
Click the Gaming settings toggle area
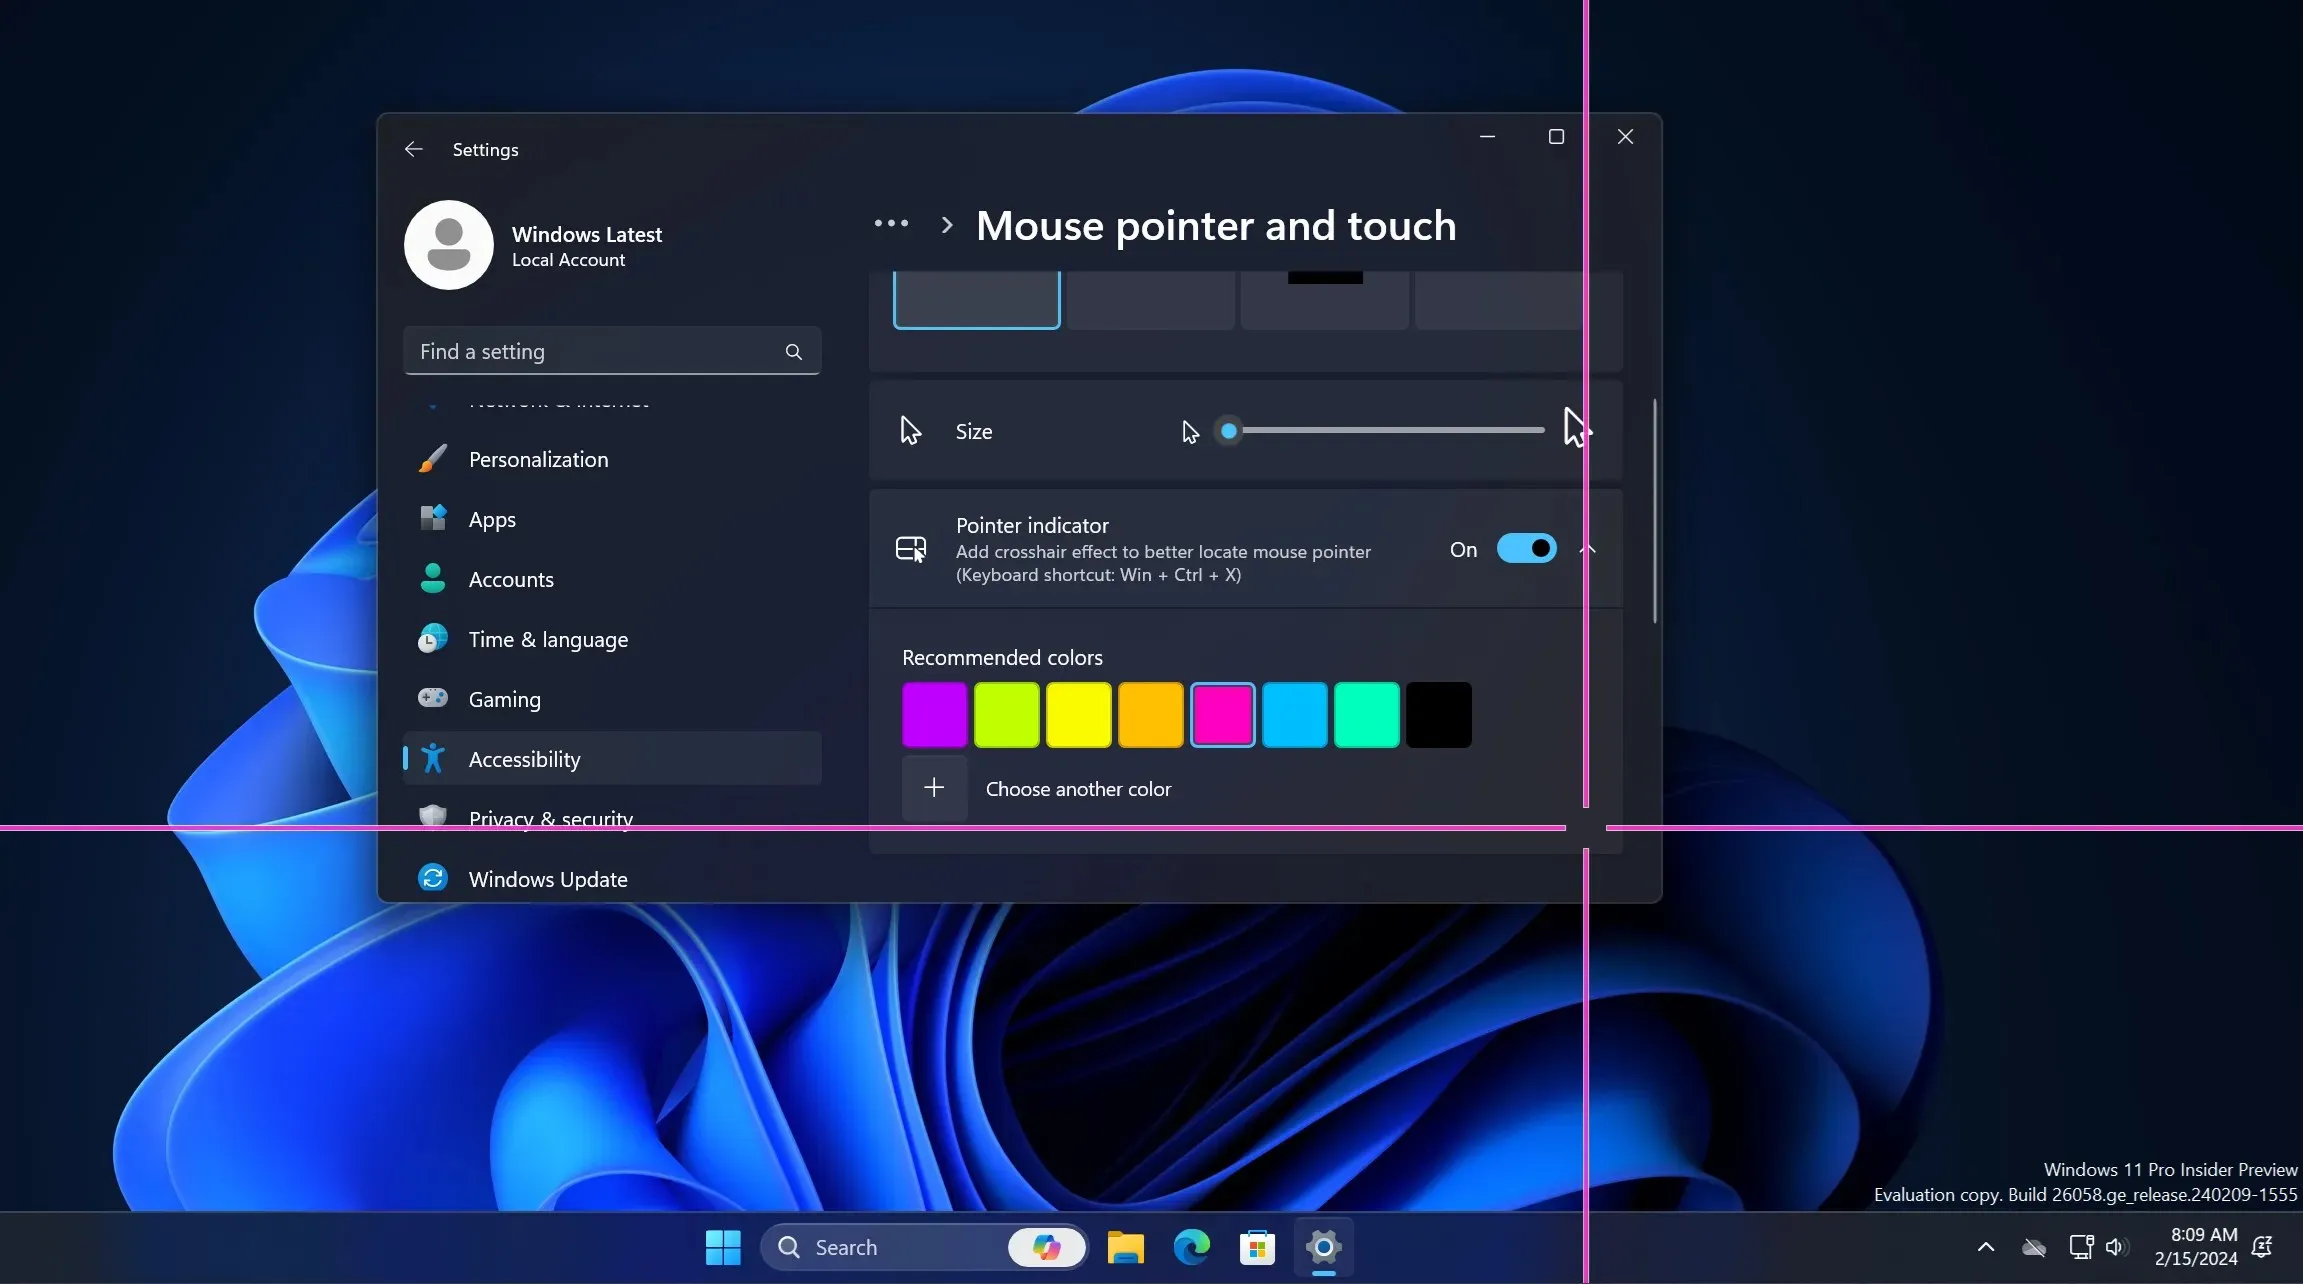point(504,699)
